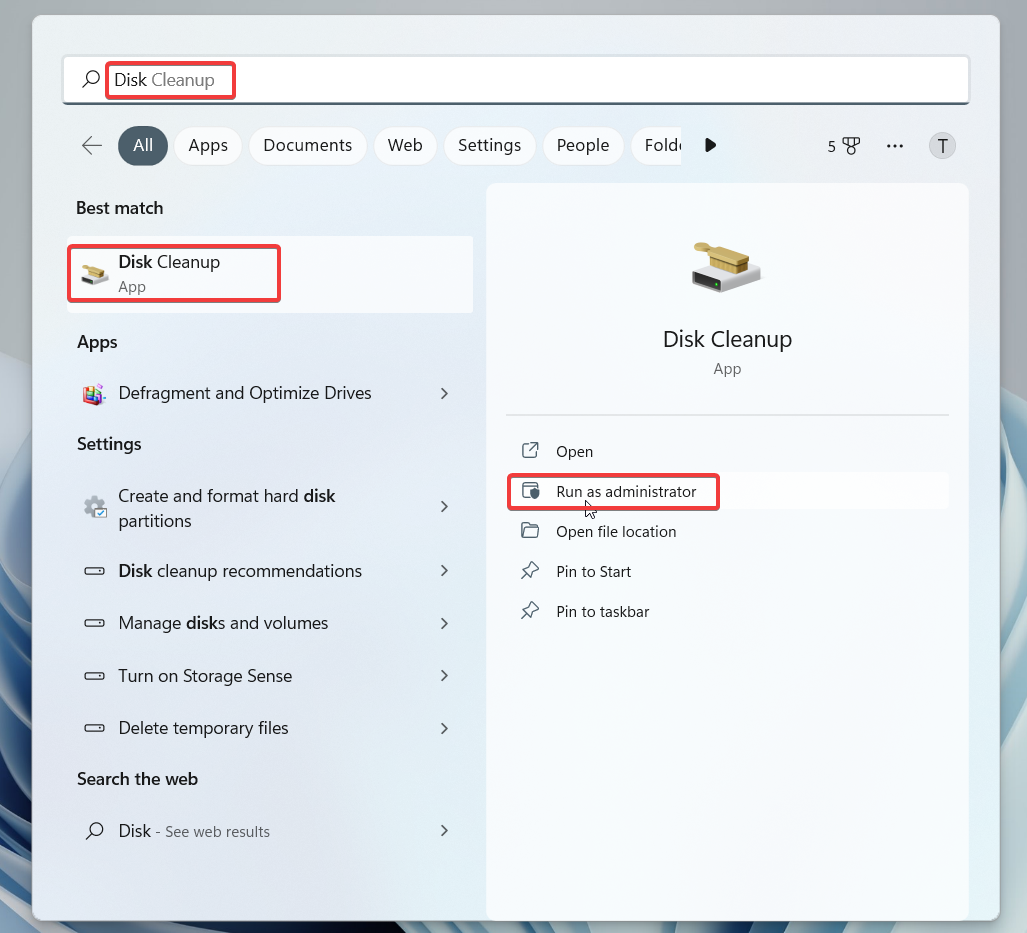Open the options ellipsis menu
This screenshot has width=1027, height=933.
click(x=894, y=145)
